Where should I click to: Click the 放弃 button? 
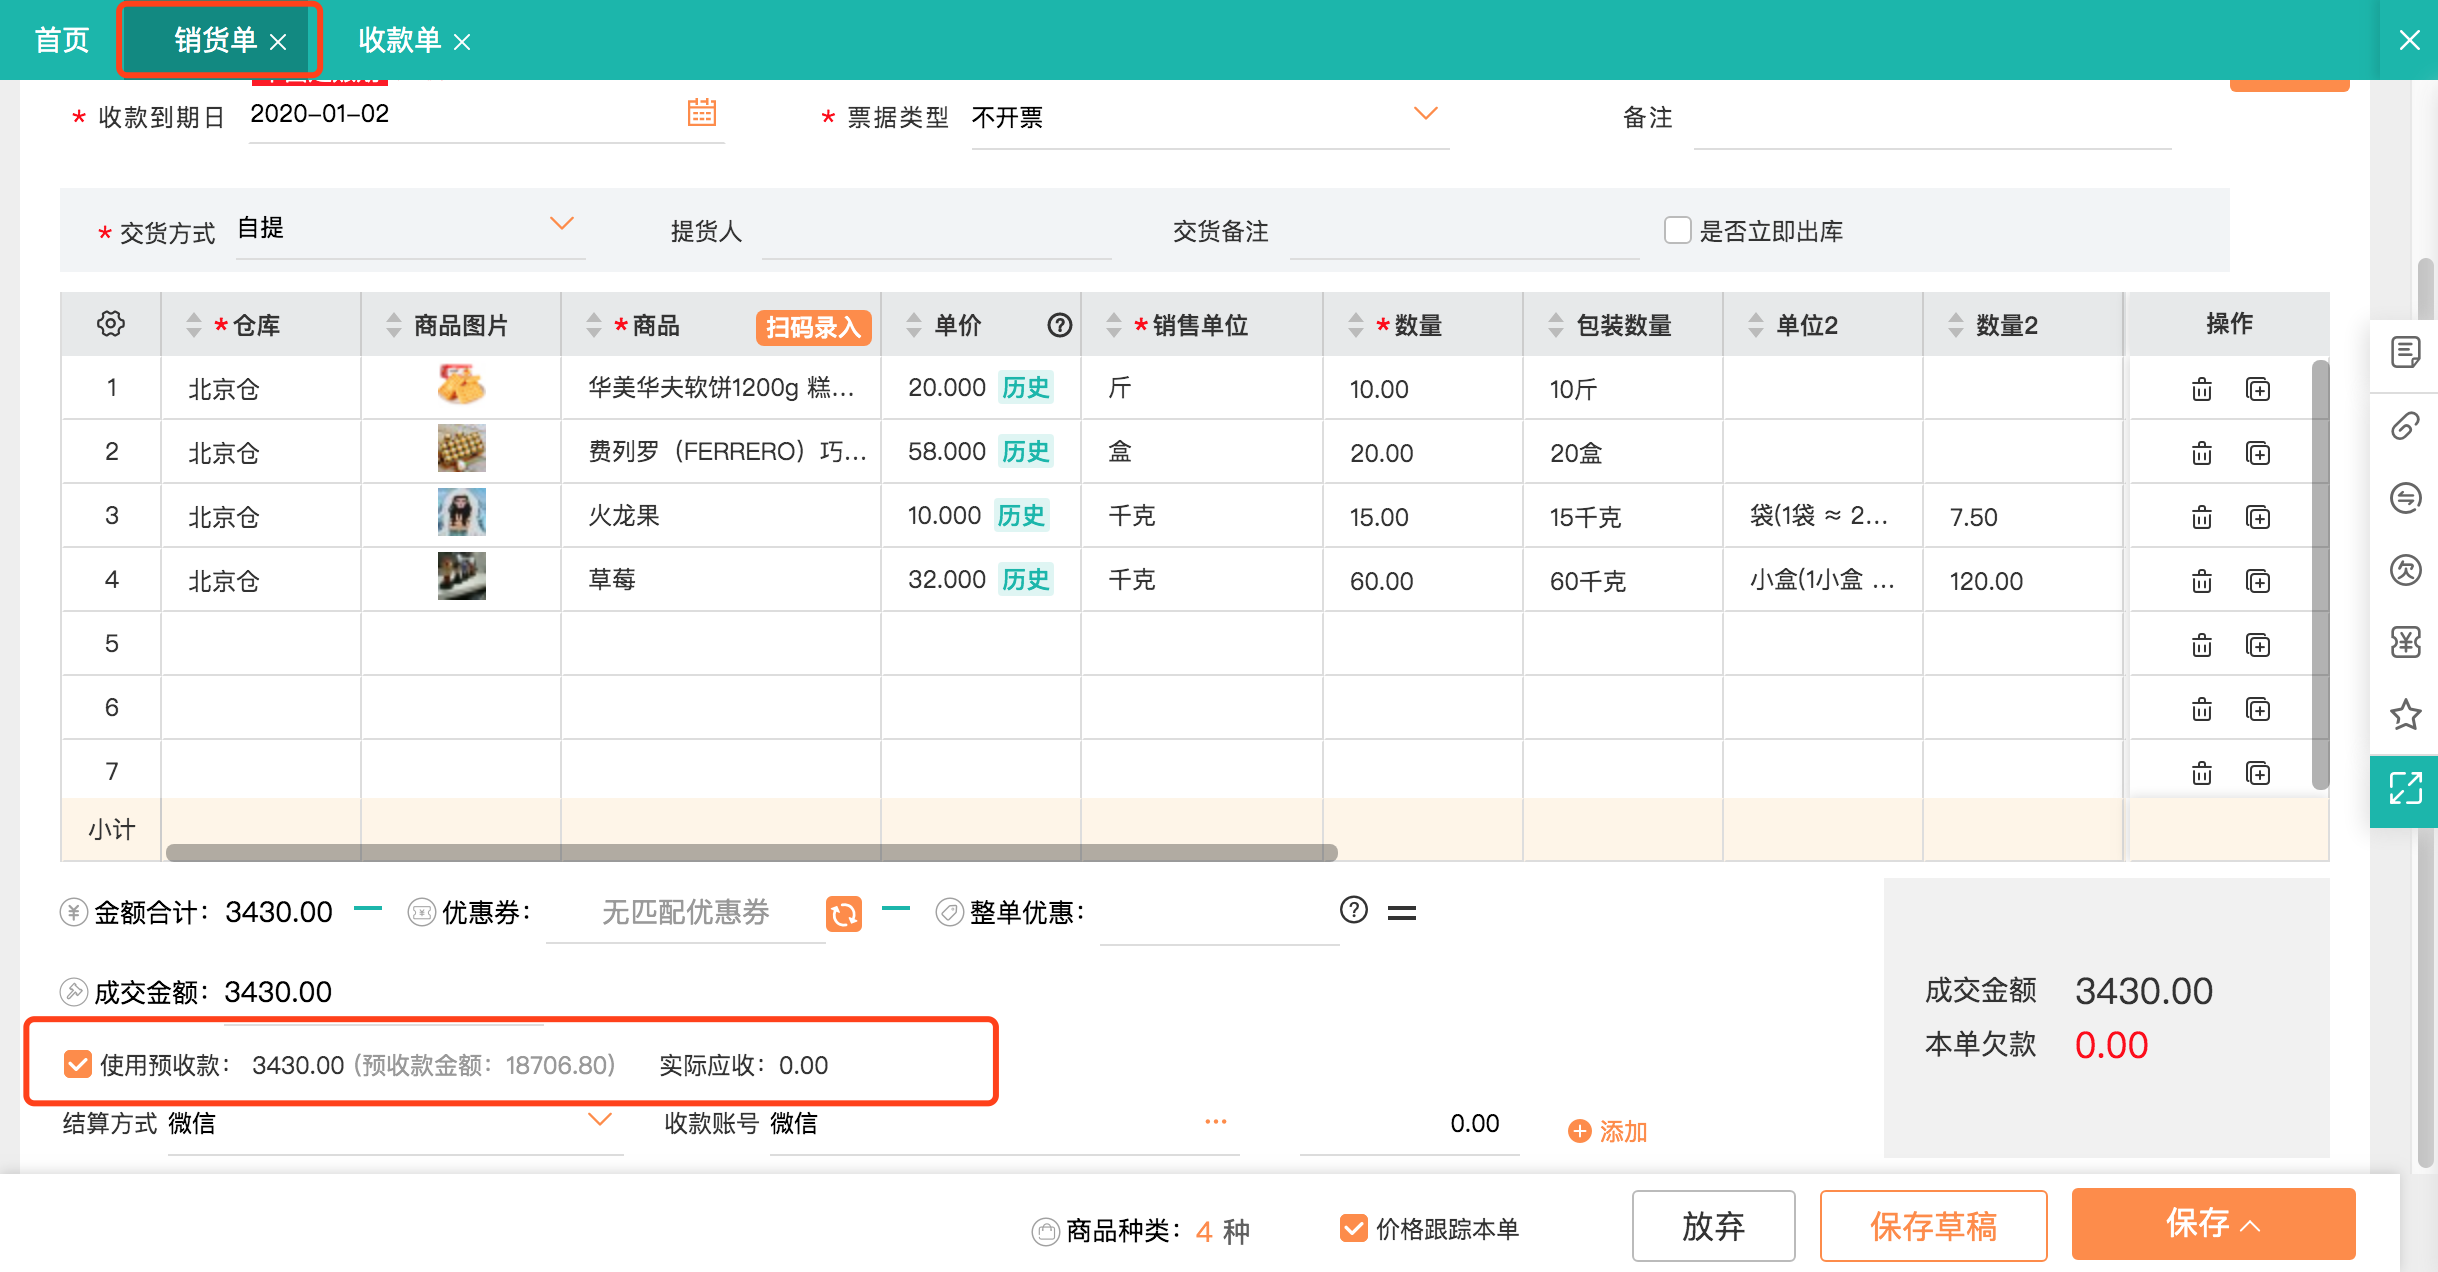pyautogui.click(x=1712, y=1225)
